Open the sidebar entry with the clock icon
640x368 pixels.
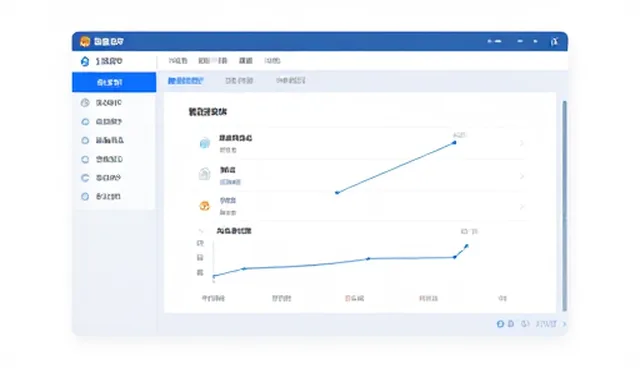click(x=114, y=102)
